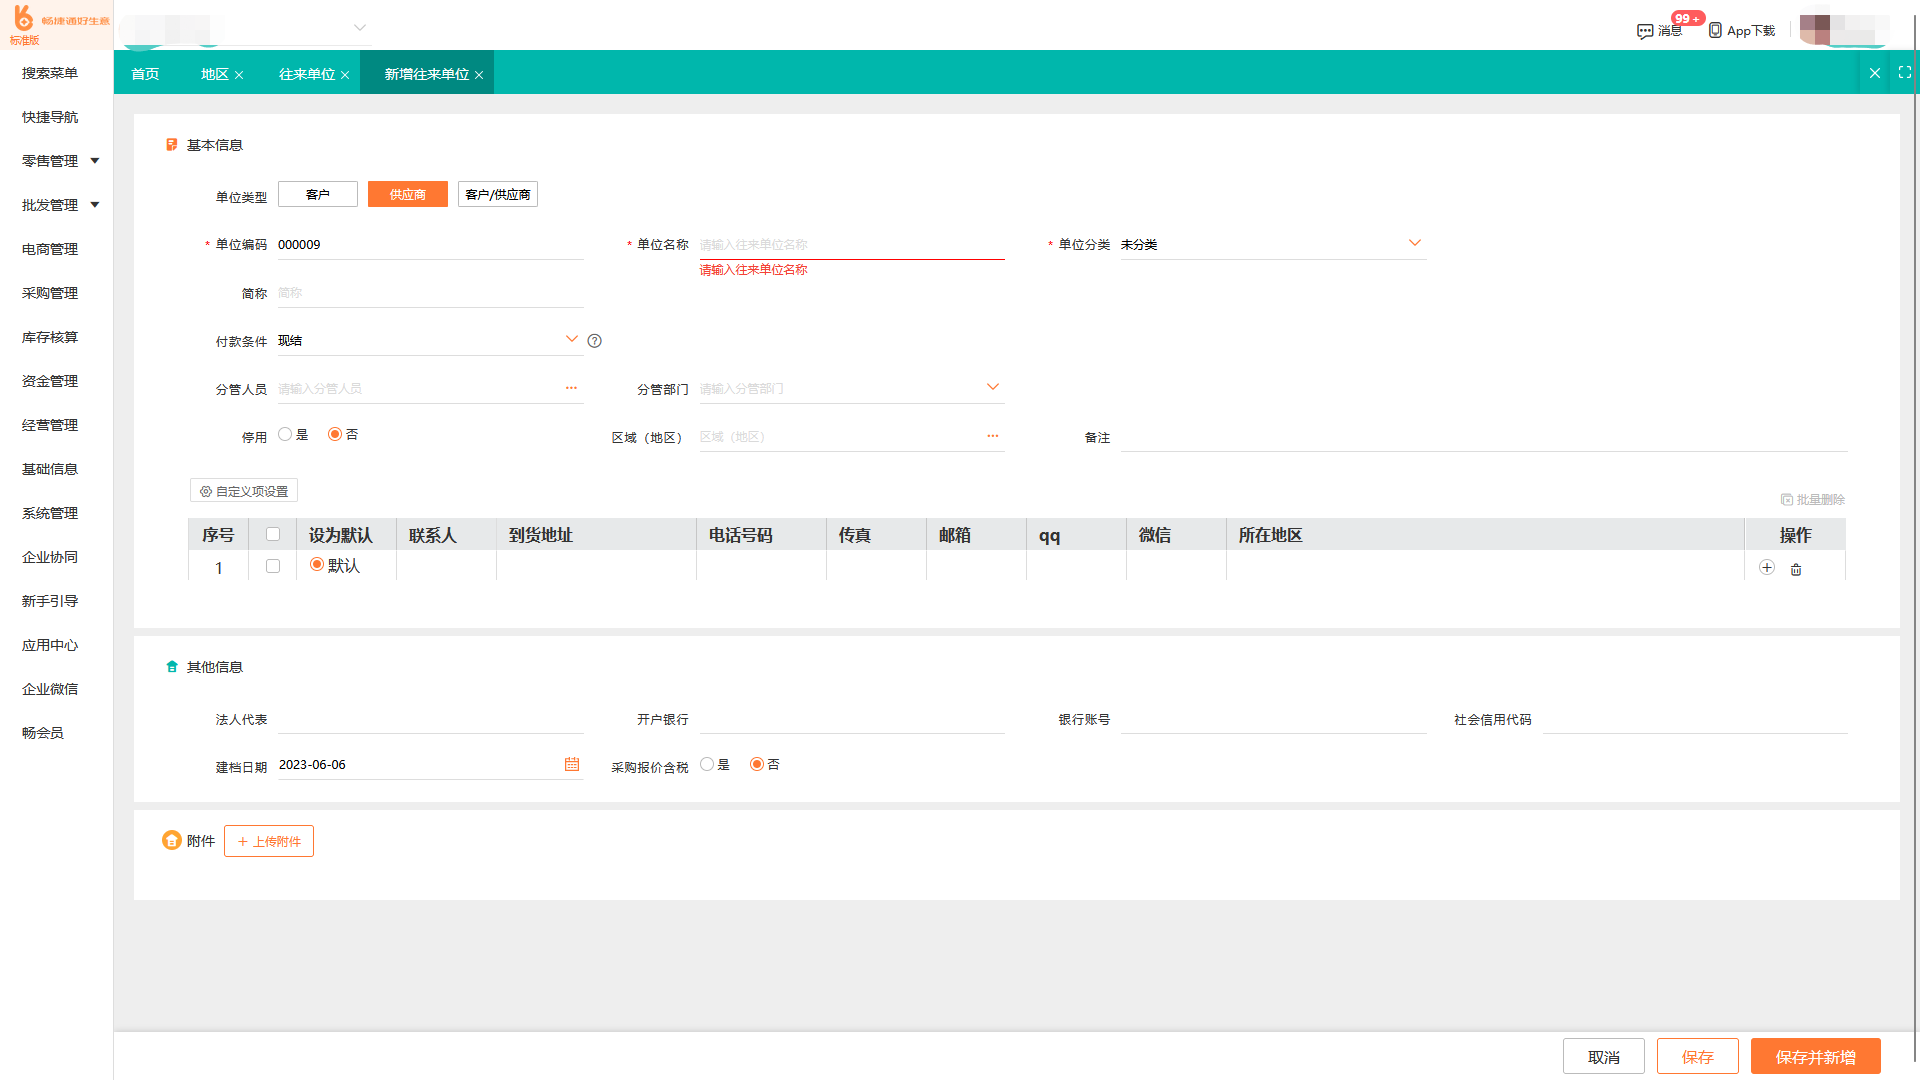Click the add row plus icon in 操作

click(x=1767, y=567)
